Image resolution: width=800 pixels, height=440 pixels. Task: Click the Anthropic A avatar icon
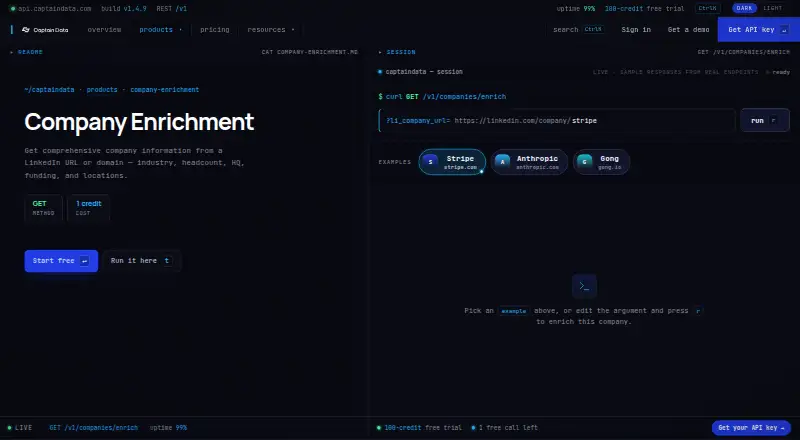(x=503, y=162)
